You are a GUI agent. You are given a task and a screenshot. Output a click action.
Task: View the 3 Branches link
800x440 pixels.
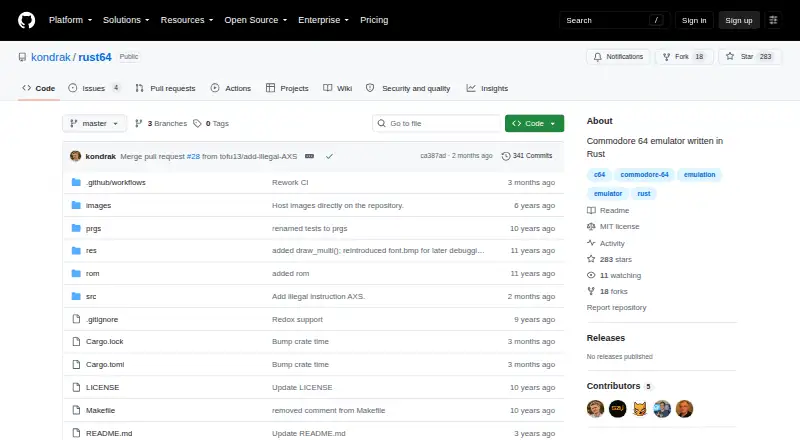tap(161, 124)
